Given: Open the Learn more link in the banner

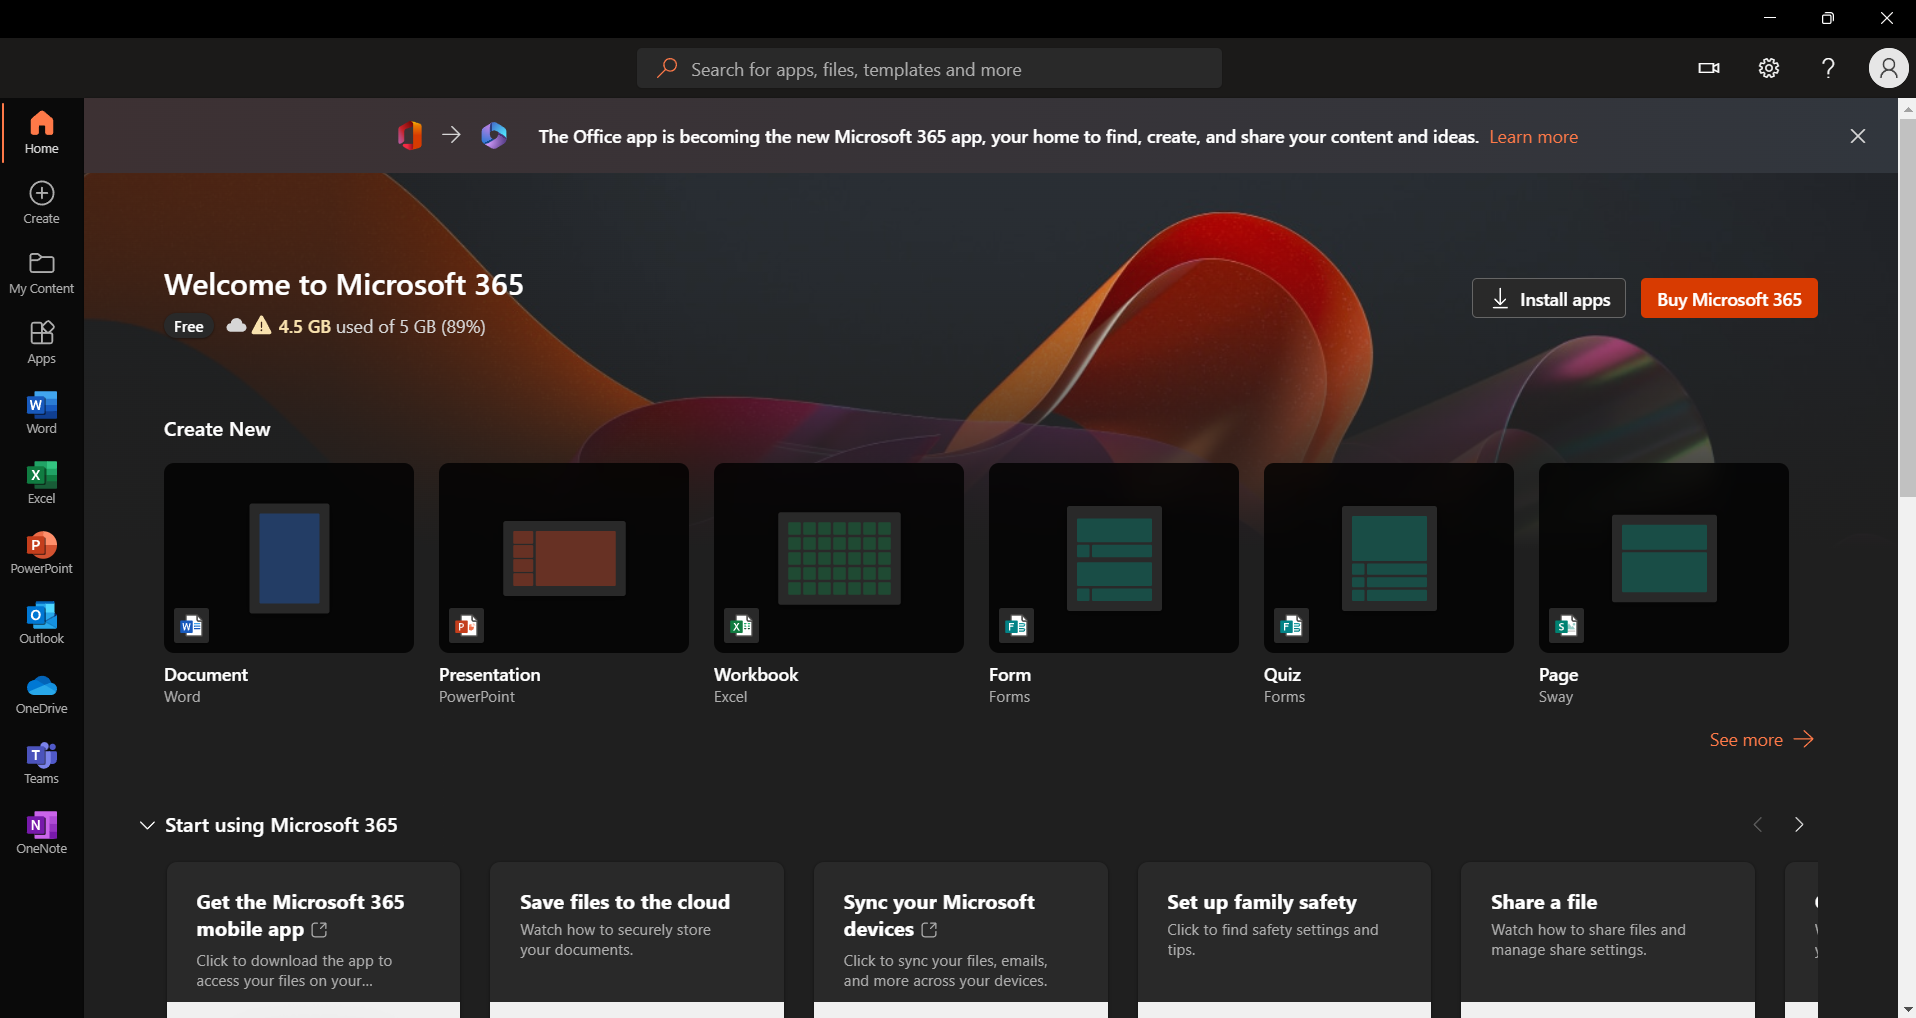Looking at the screenshot, I should (x=1534, y=136).
